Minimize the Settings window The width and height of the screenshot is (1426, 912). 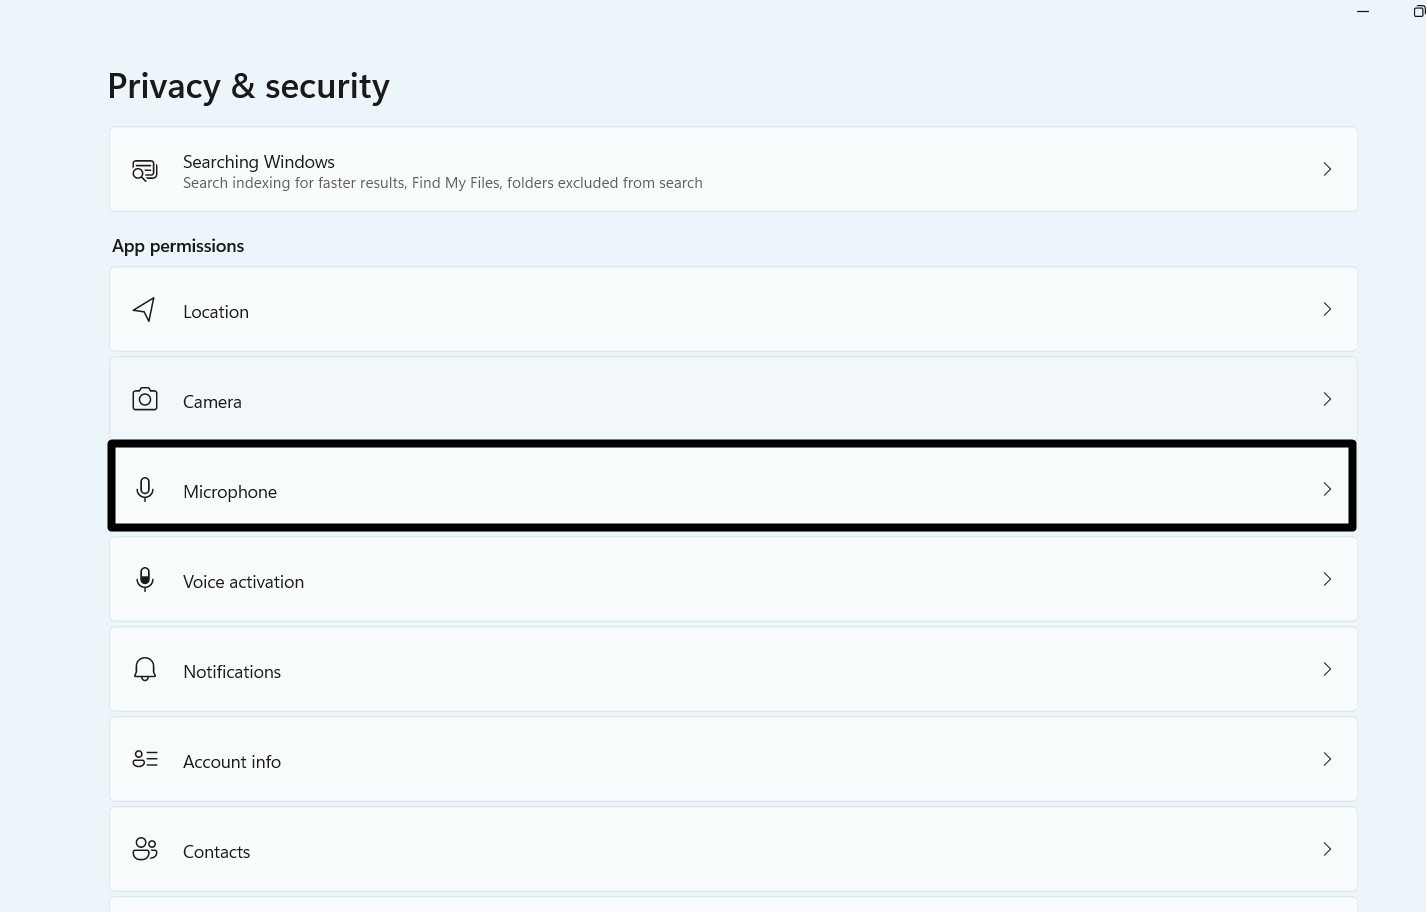(1363, 12)
